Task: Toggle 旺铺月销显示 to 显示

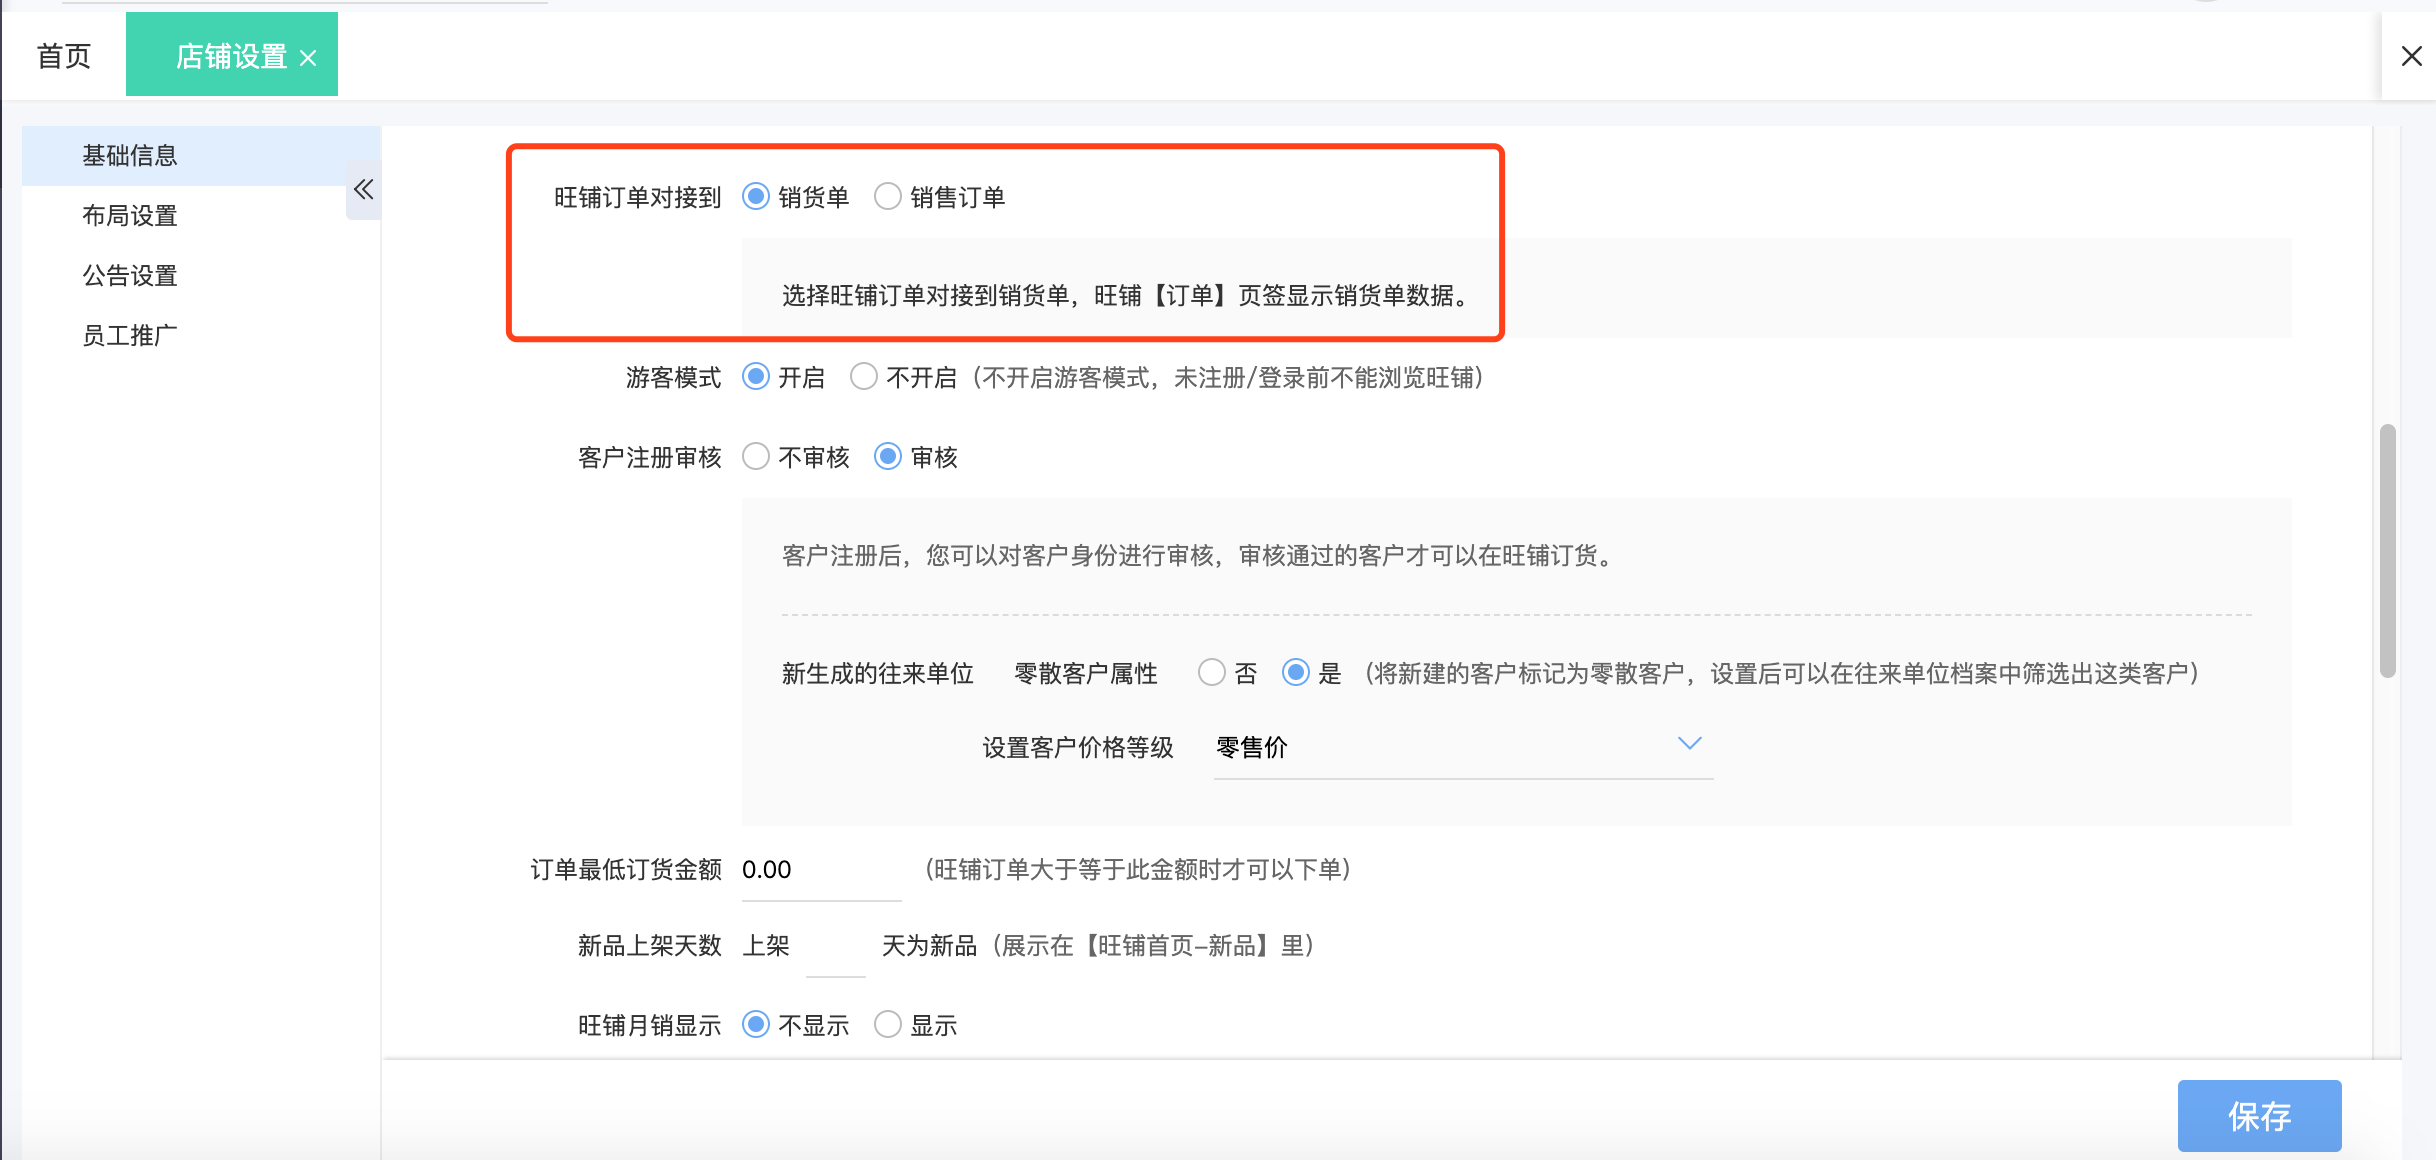Action: 887,1025
